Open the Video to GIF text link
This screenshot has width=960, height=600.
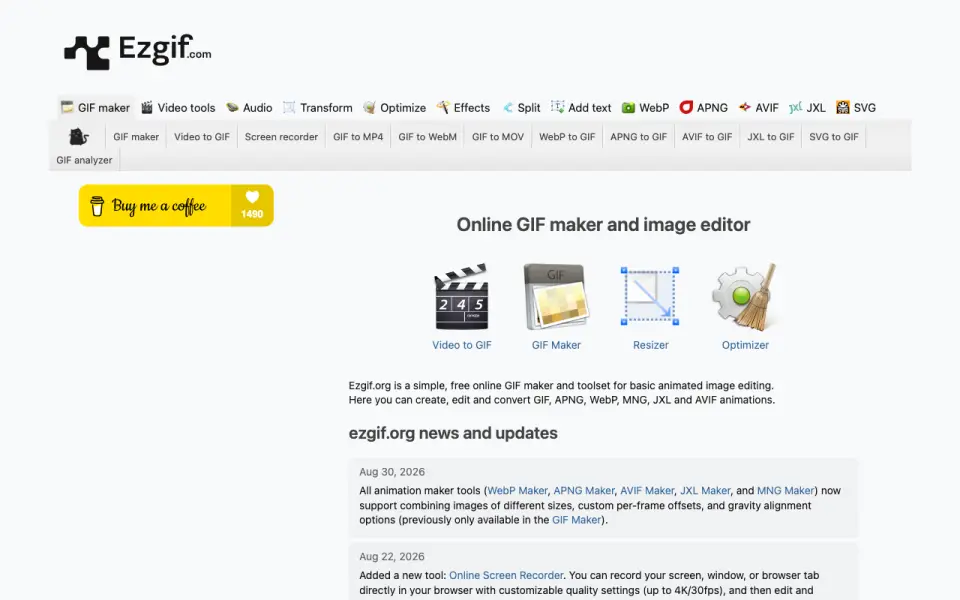point(462,345)
